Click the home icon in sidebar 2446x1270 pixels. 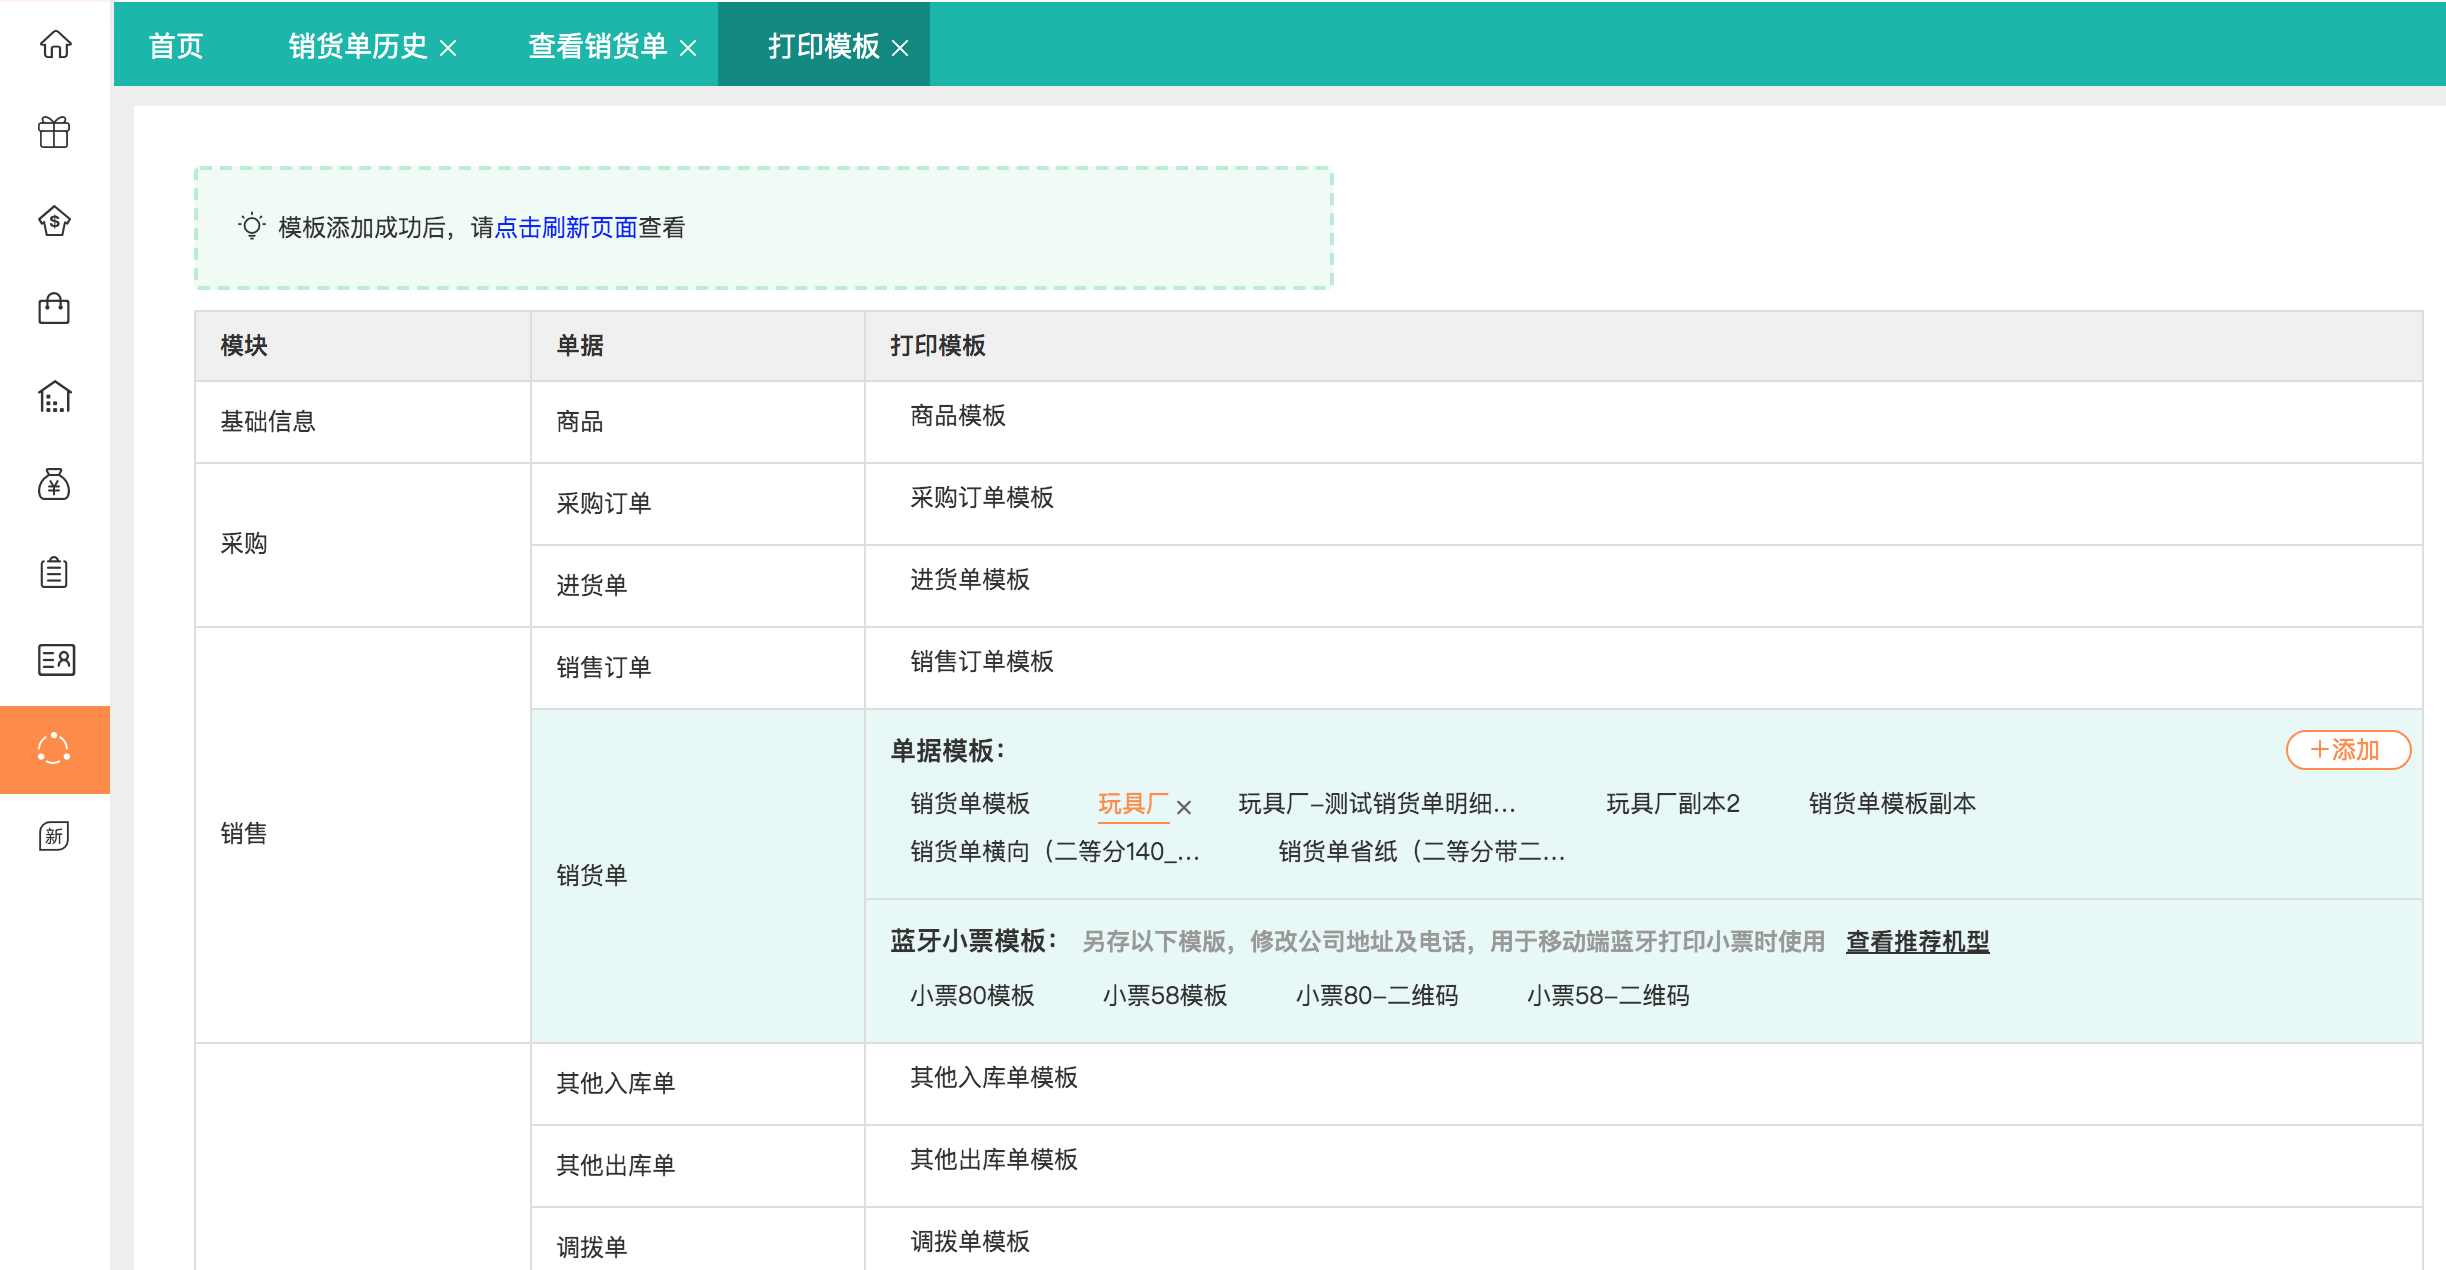click(53, 44)
